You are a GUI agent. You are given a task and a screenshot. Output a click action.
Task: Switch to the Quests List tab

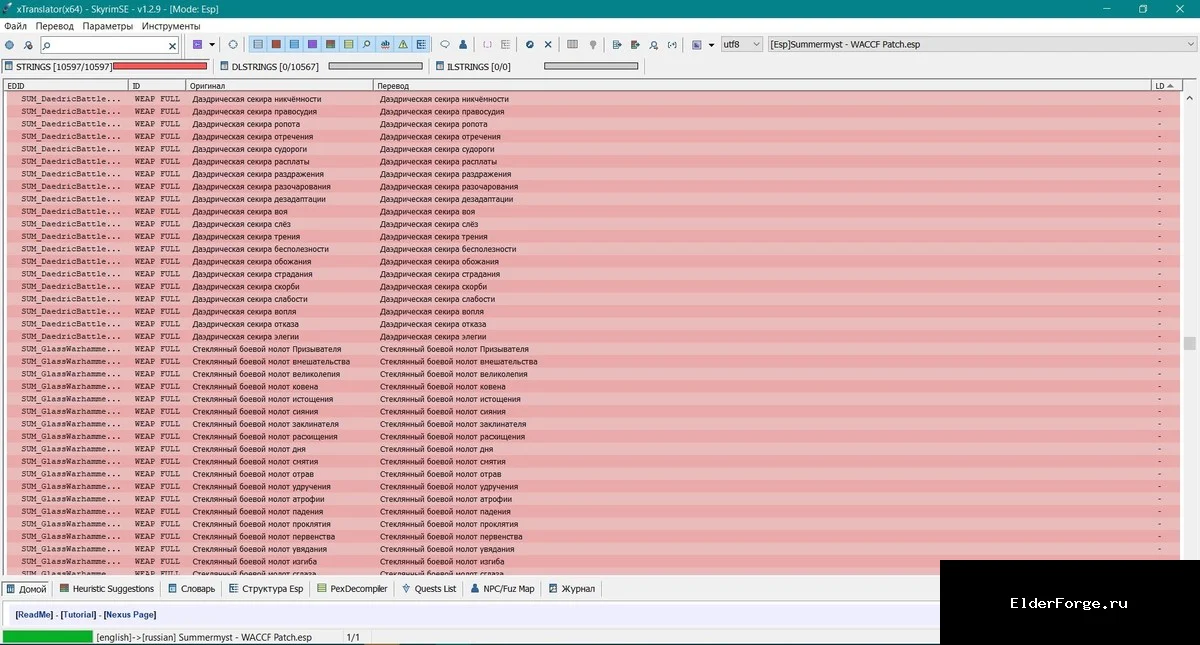[429, 589]
